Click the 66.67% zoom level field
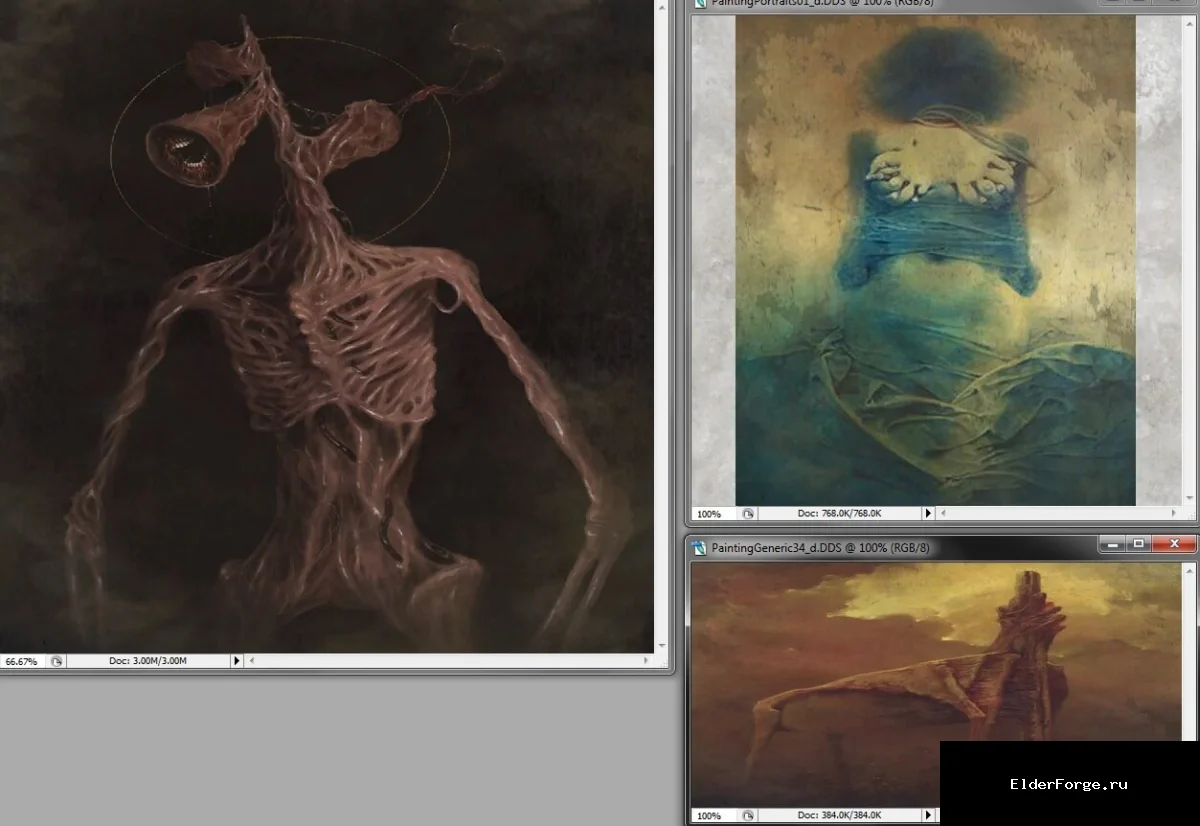 pyautogui.click(x=22, y=661)
